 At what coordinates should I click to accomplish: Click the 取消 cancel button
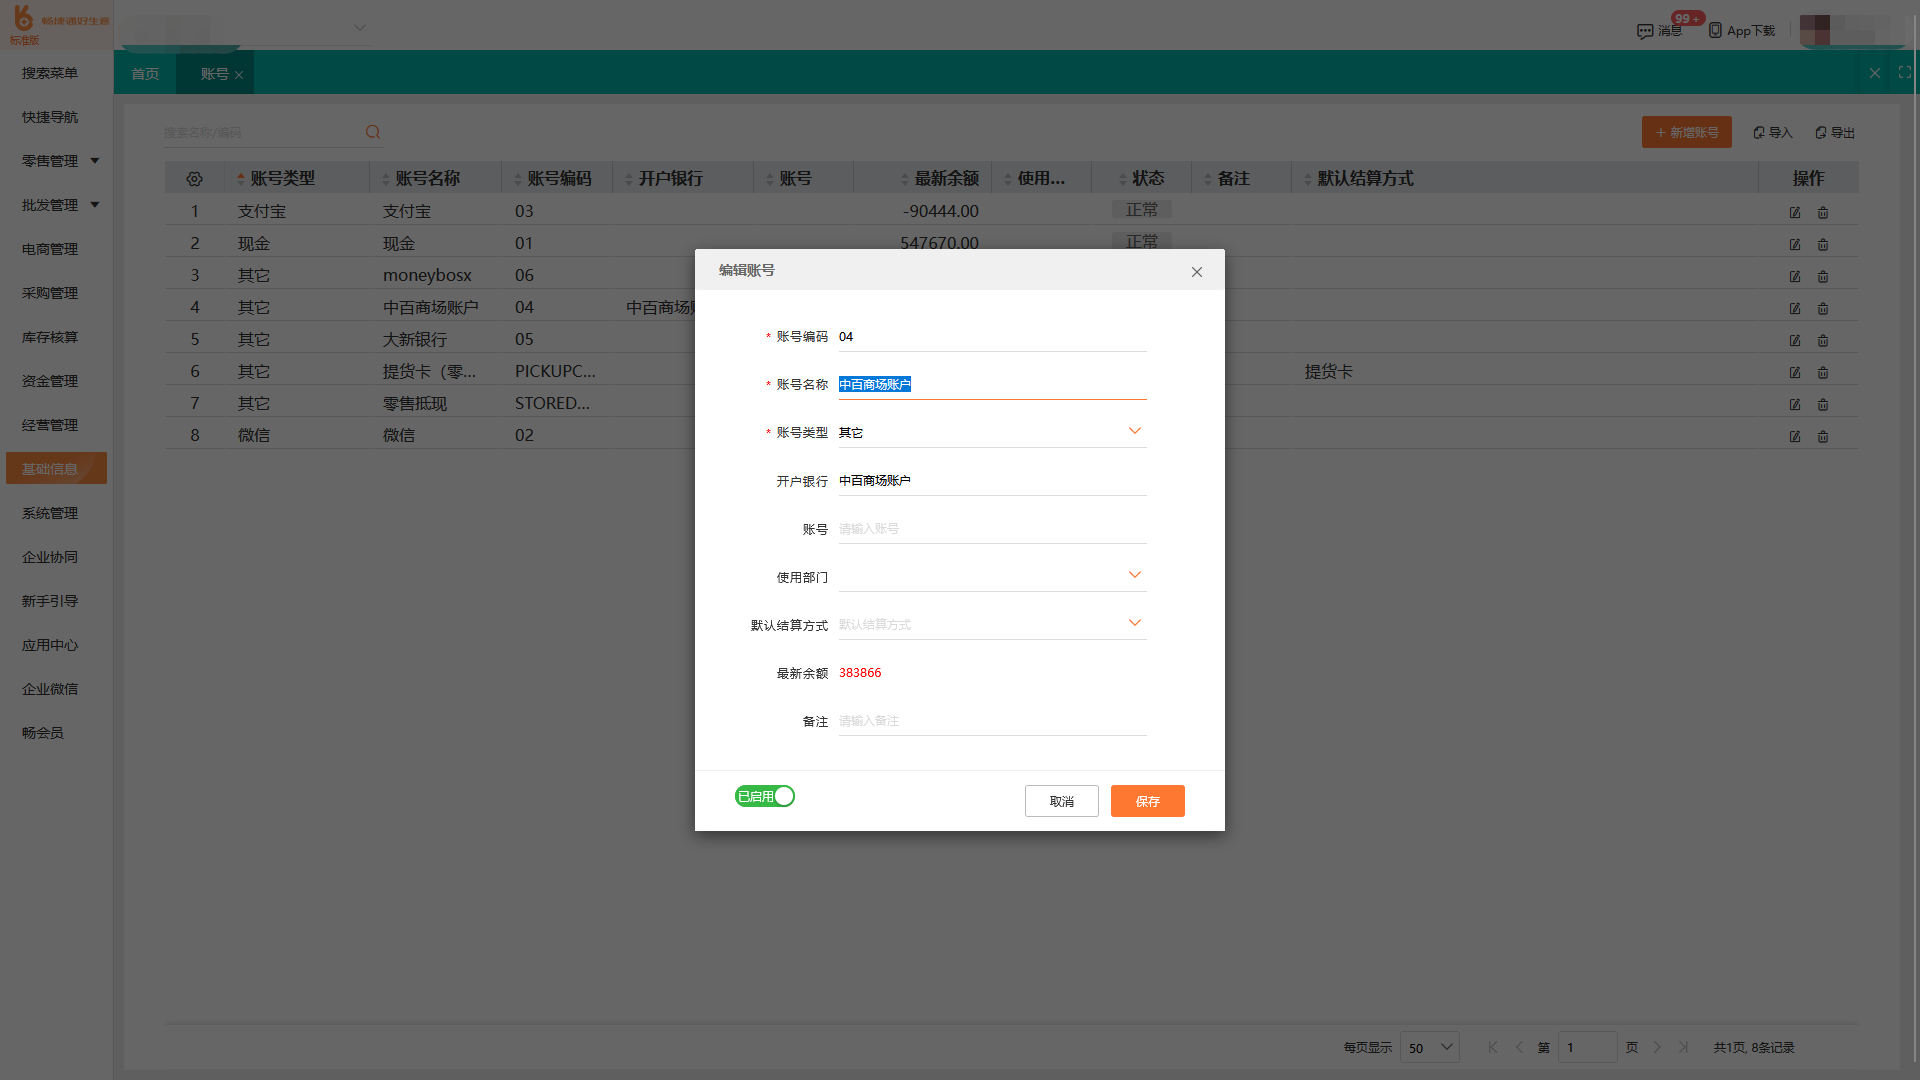pyautogui.click(x=1062, y=800)
